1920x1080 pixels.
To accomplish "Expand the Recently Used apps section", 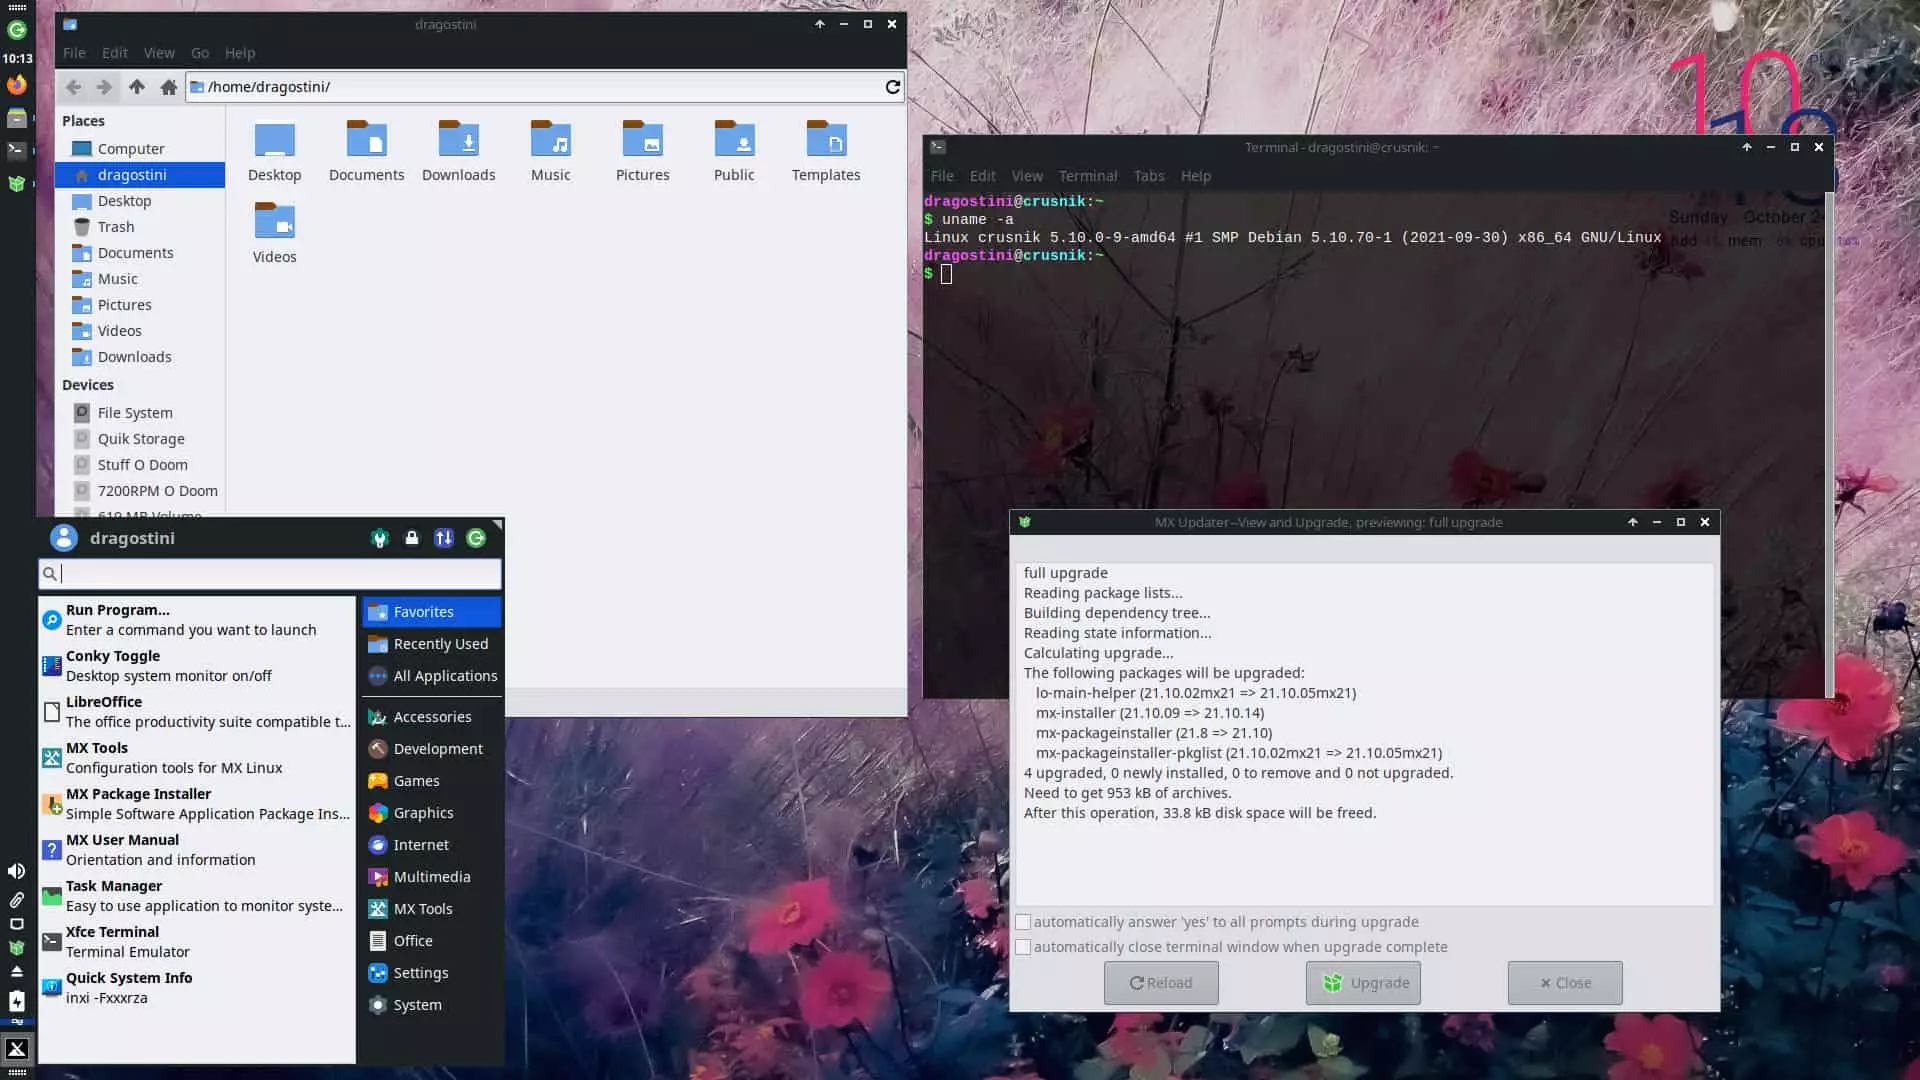I will pos(440,644).
